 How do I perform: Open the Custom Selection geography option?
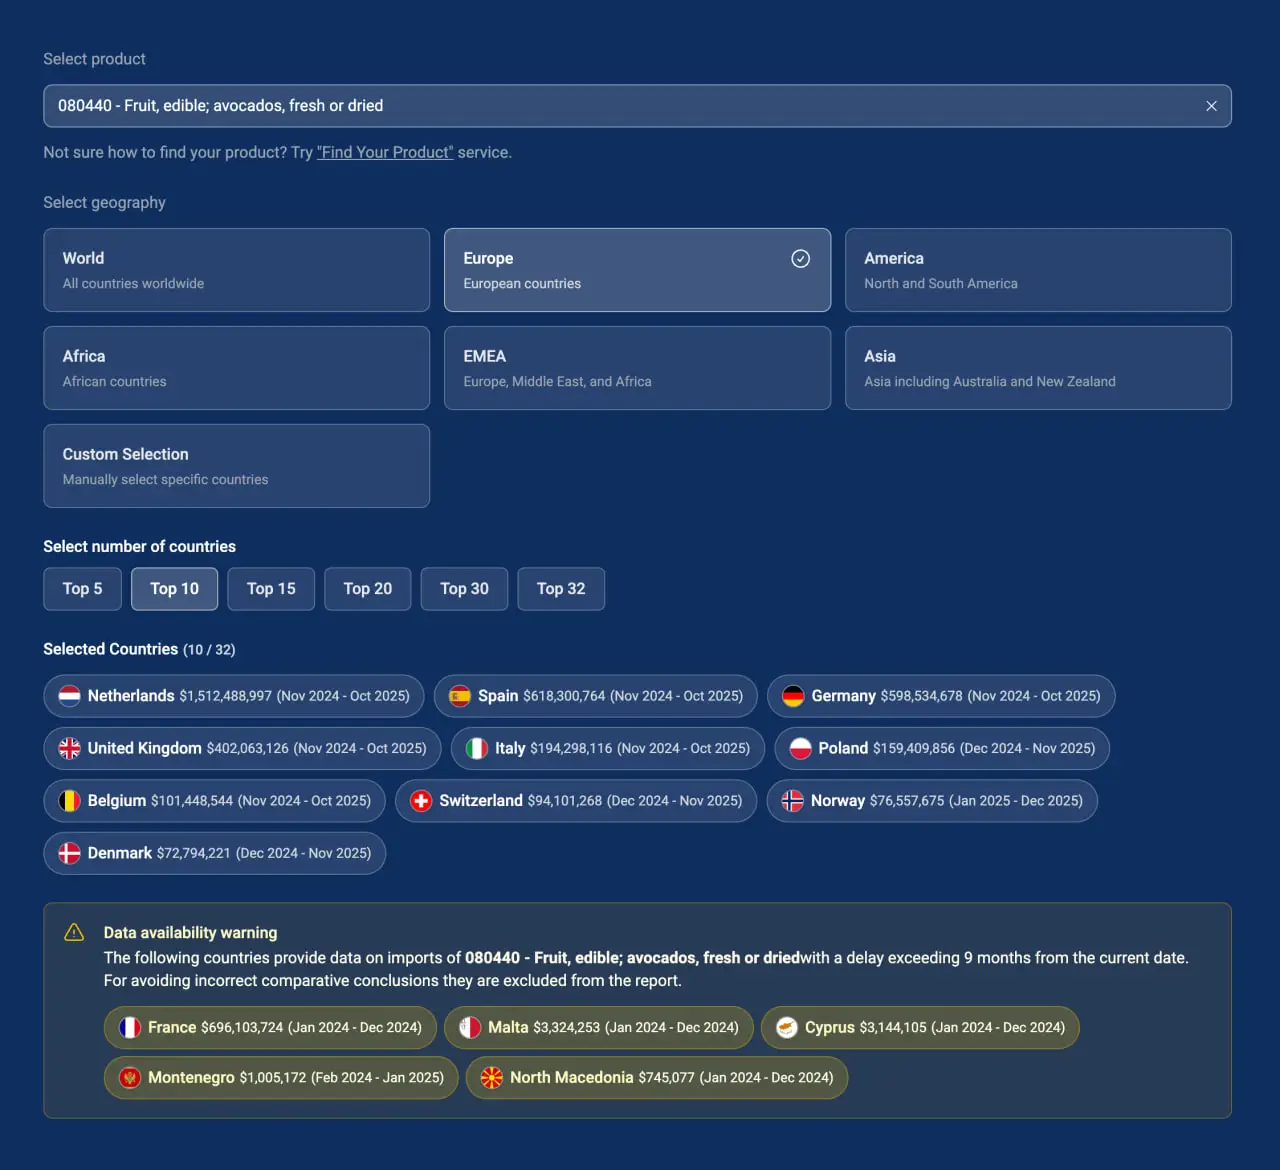click(x=236, y=466)
